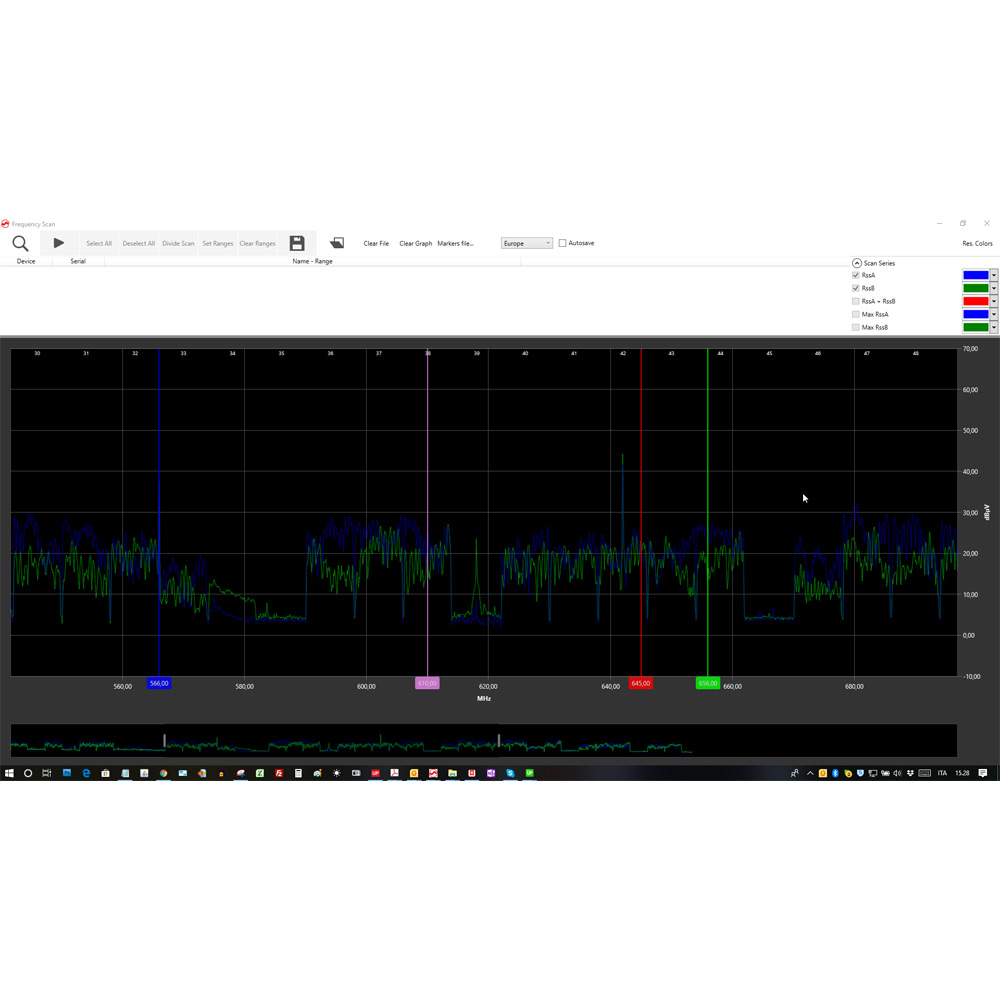This screenshot has height=1000, width=1000.
Task: Click the Clear File button
Action: 376,243
